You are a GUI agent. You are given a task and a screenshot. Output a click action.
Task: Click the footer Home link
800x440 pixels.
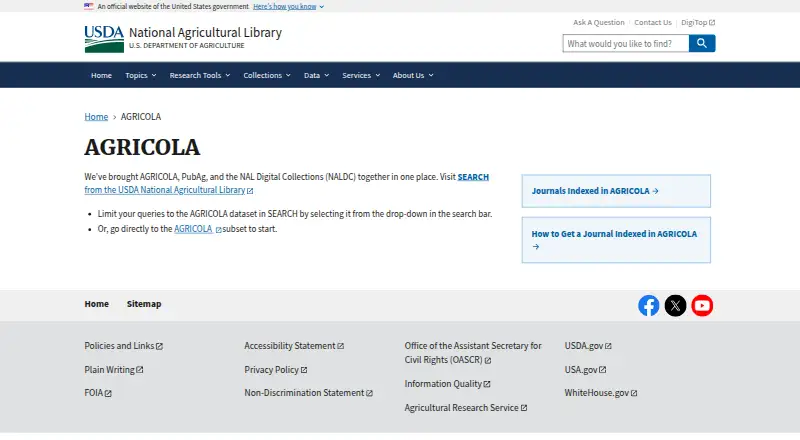pos(96,304)
